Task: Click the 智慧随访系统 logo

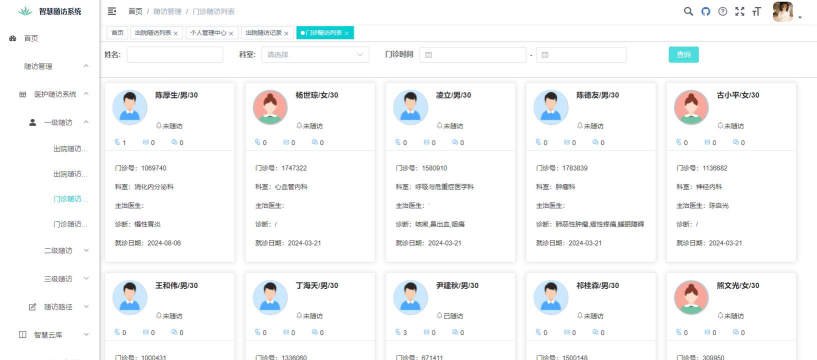Action: [49, 11]
